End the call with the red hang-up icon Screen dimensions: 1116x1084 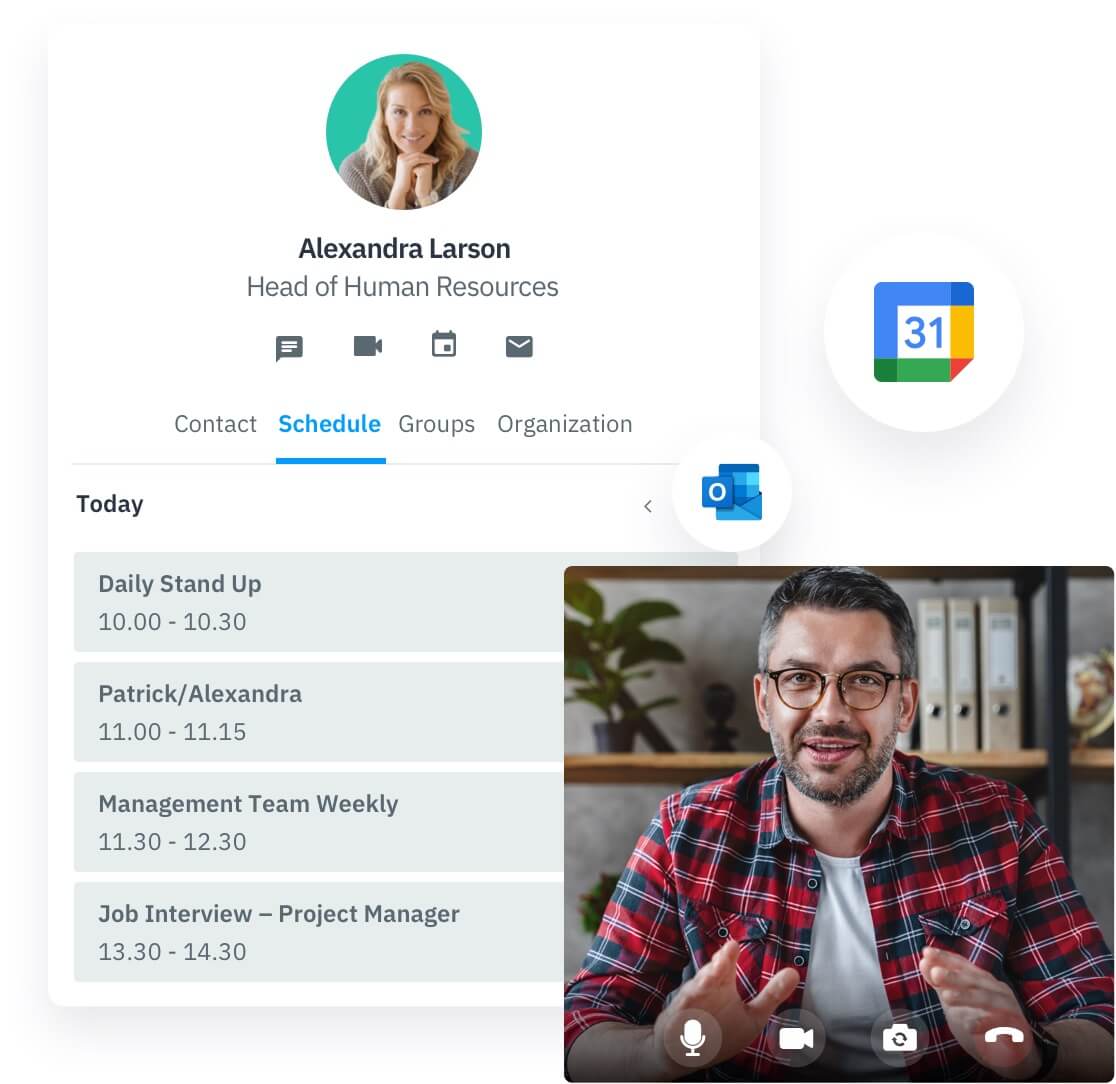tap(1002, 1039)
